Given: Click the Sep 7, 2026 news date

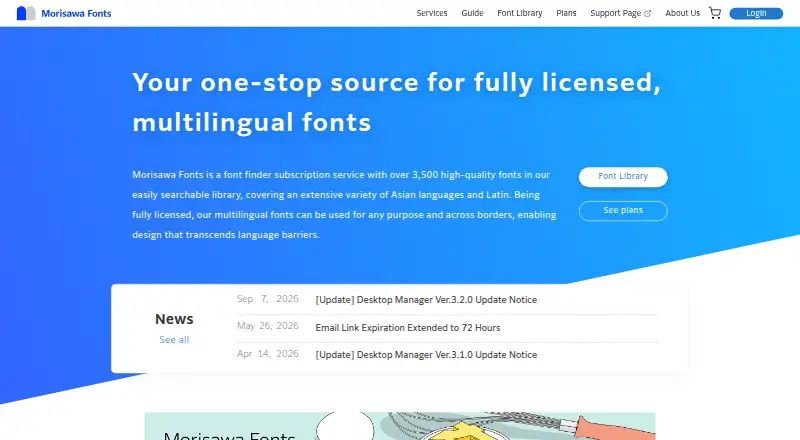Looking at the screenshot, I should (267, 299).
